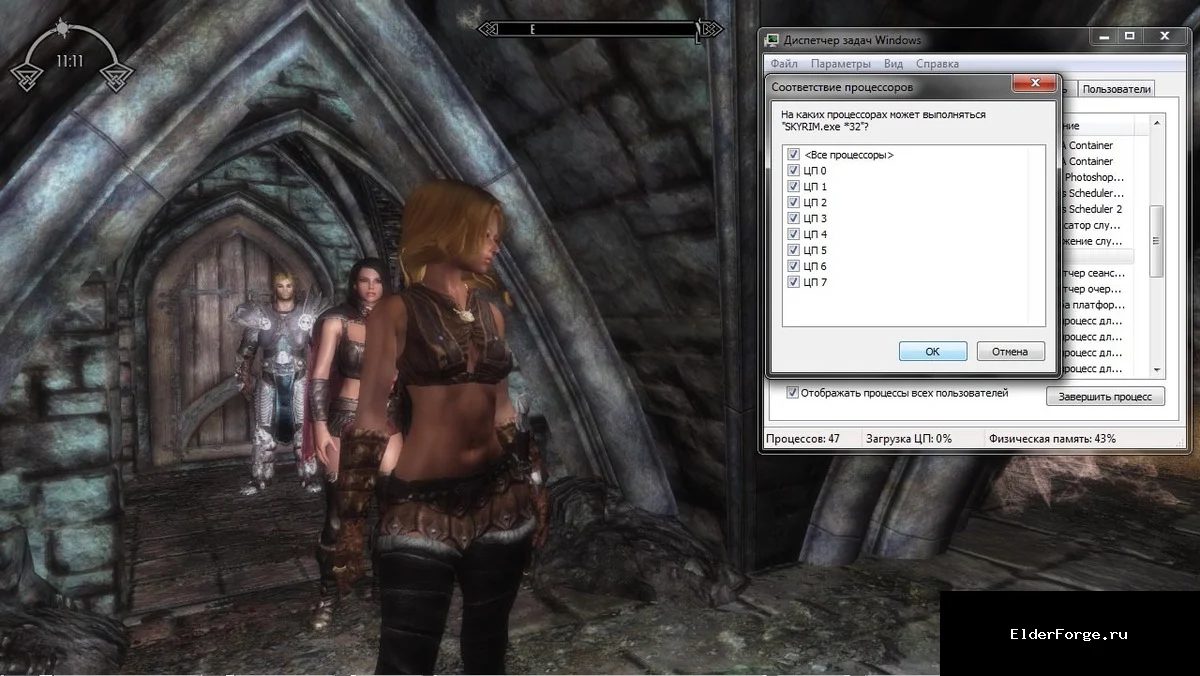Switch to the Пользователи tab

(1116, 89)
